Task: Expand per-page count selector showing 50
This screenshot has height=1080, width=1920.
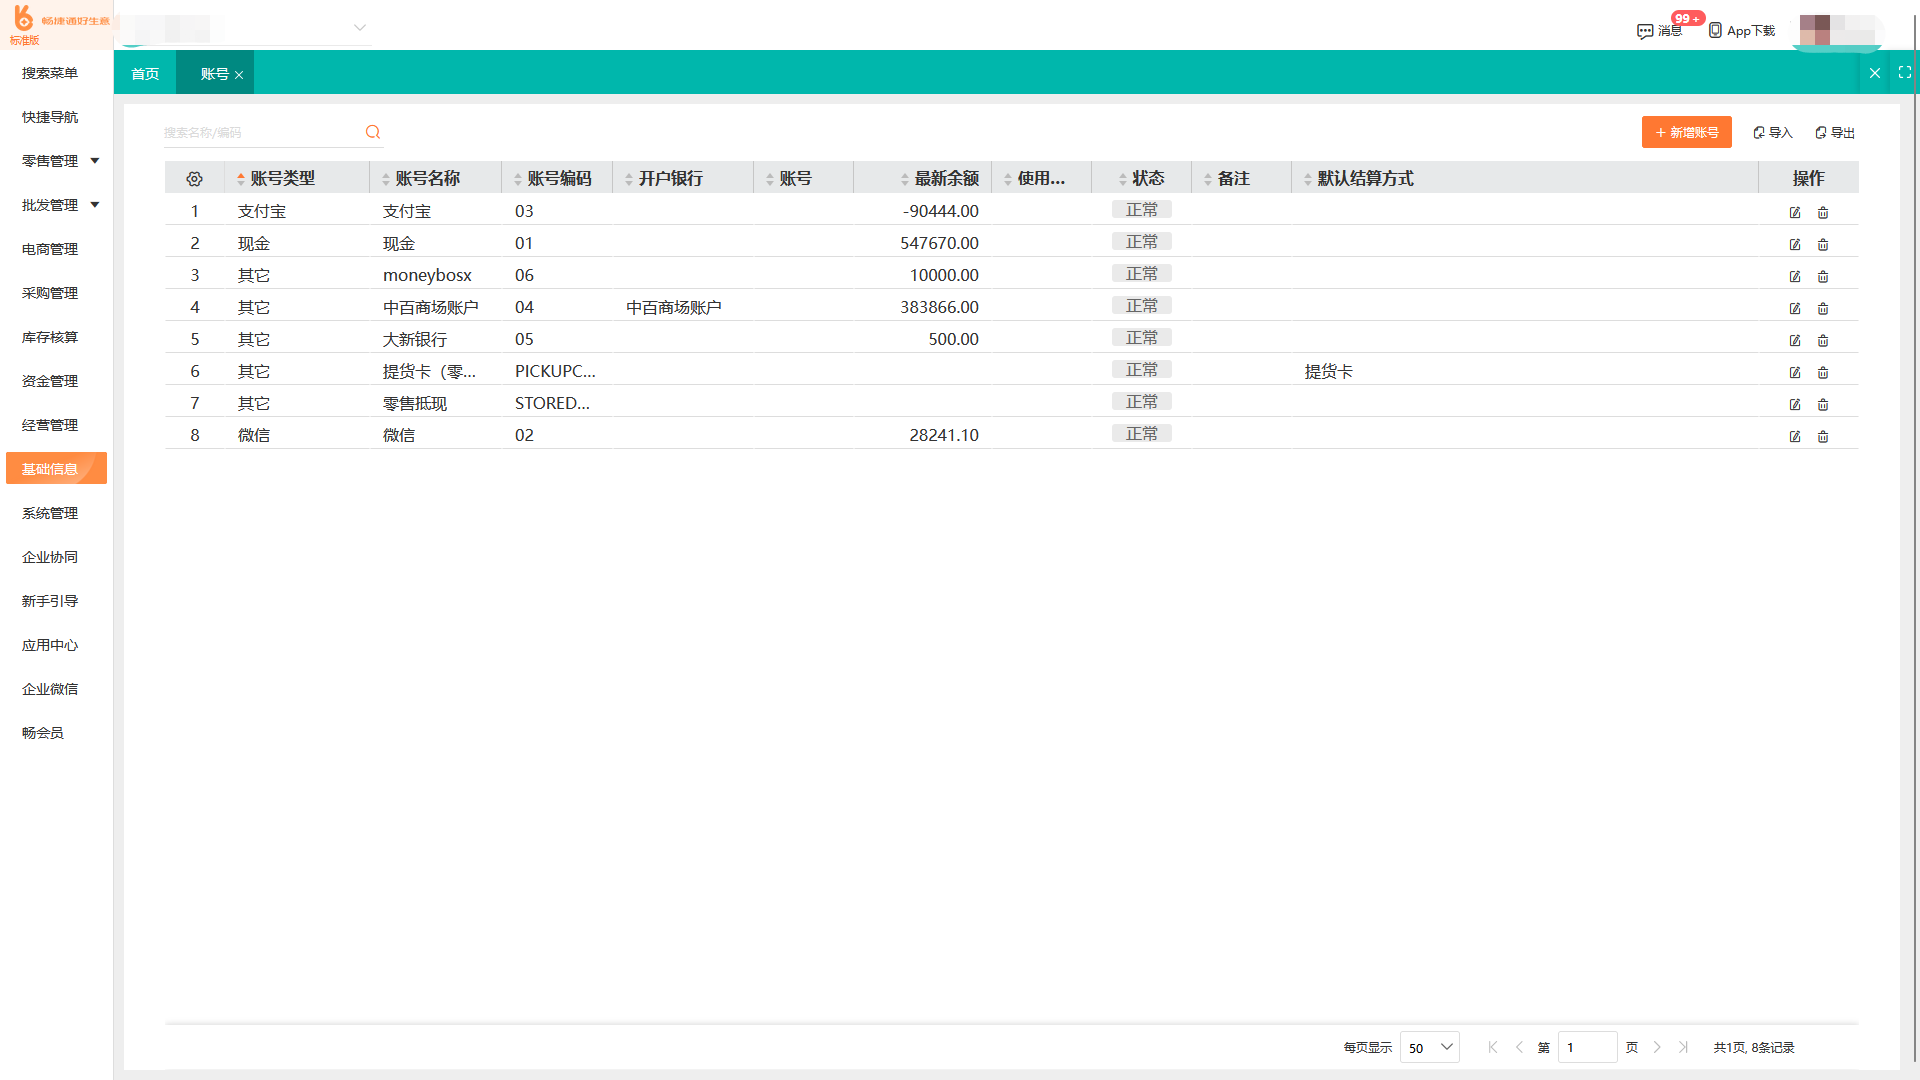Action: click(1429, 1047)
